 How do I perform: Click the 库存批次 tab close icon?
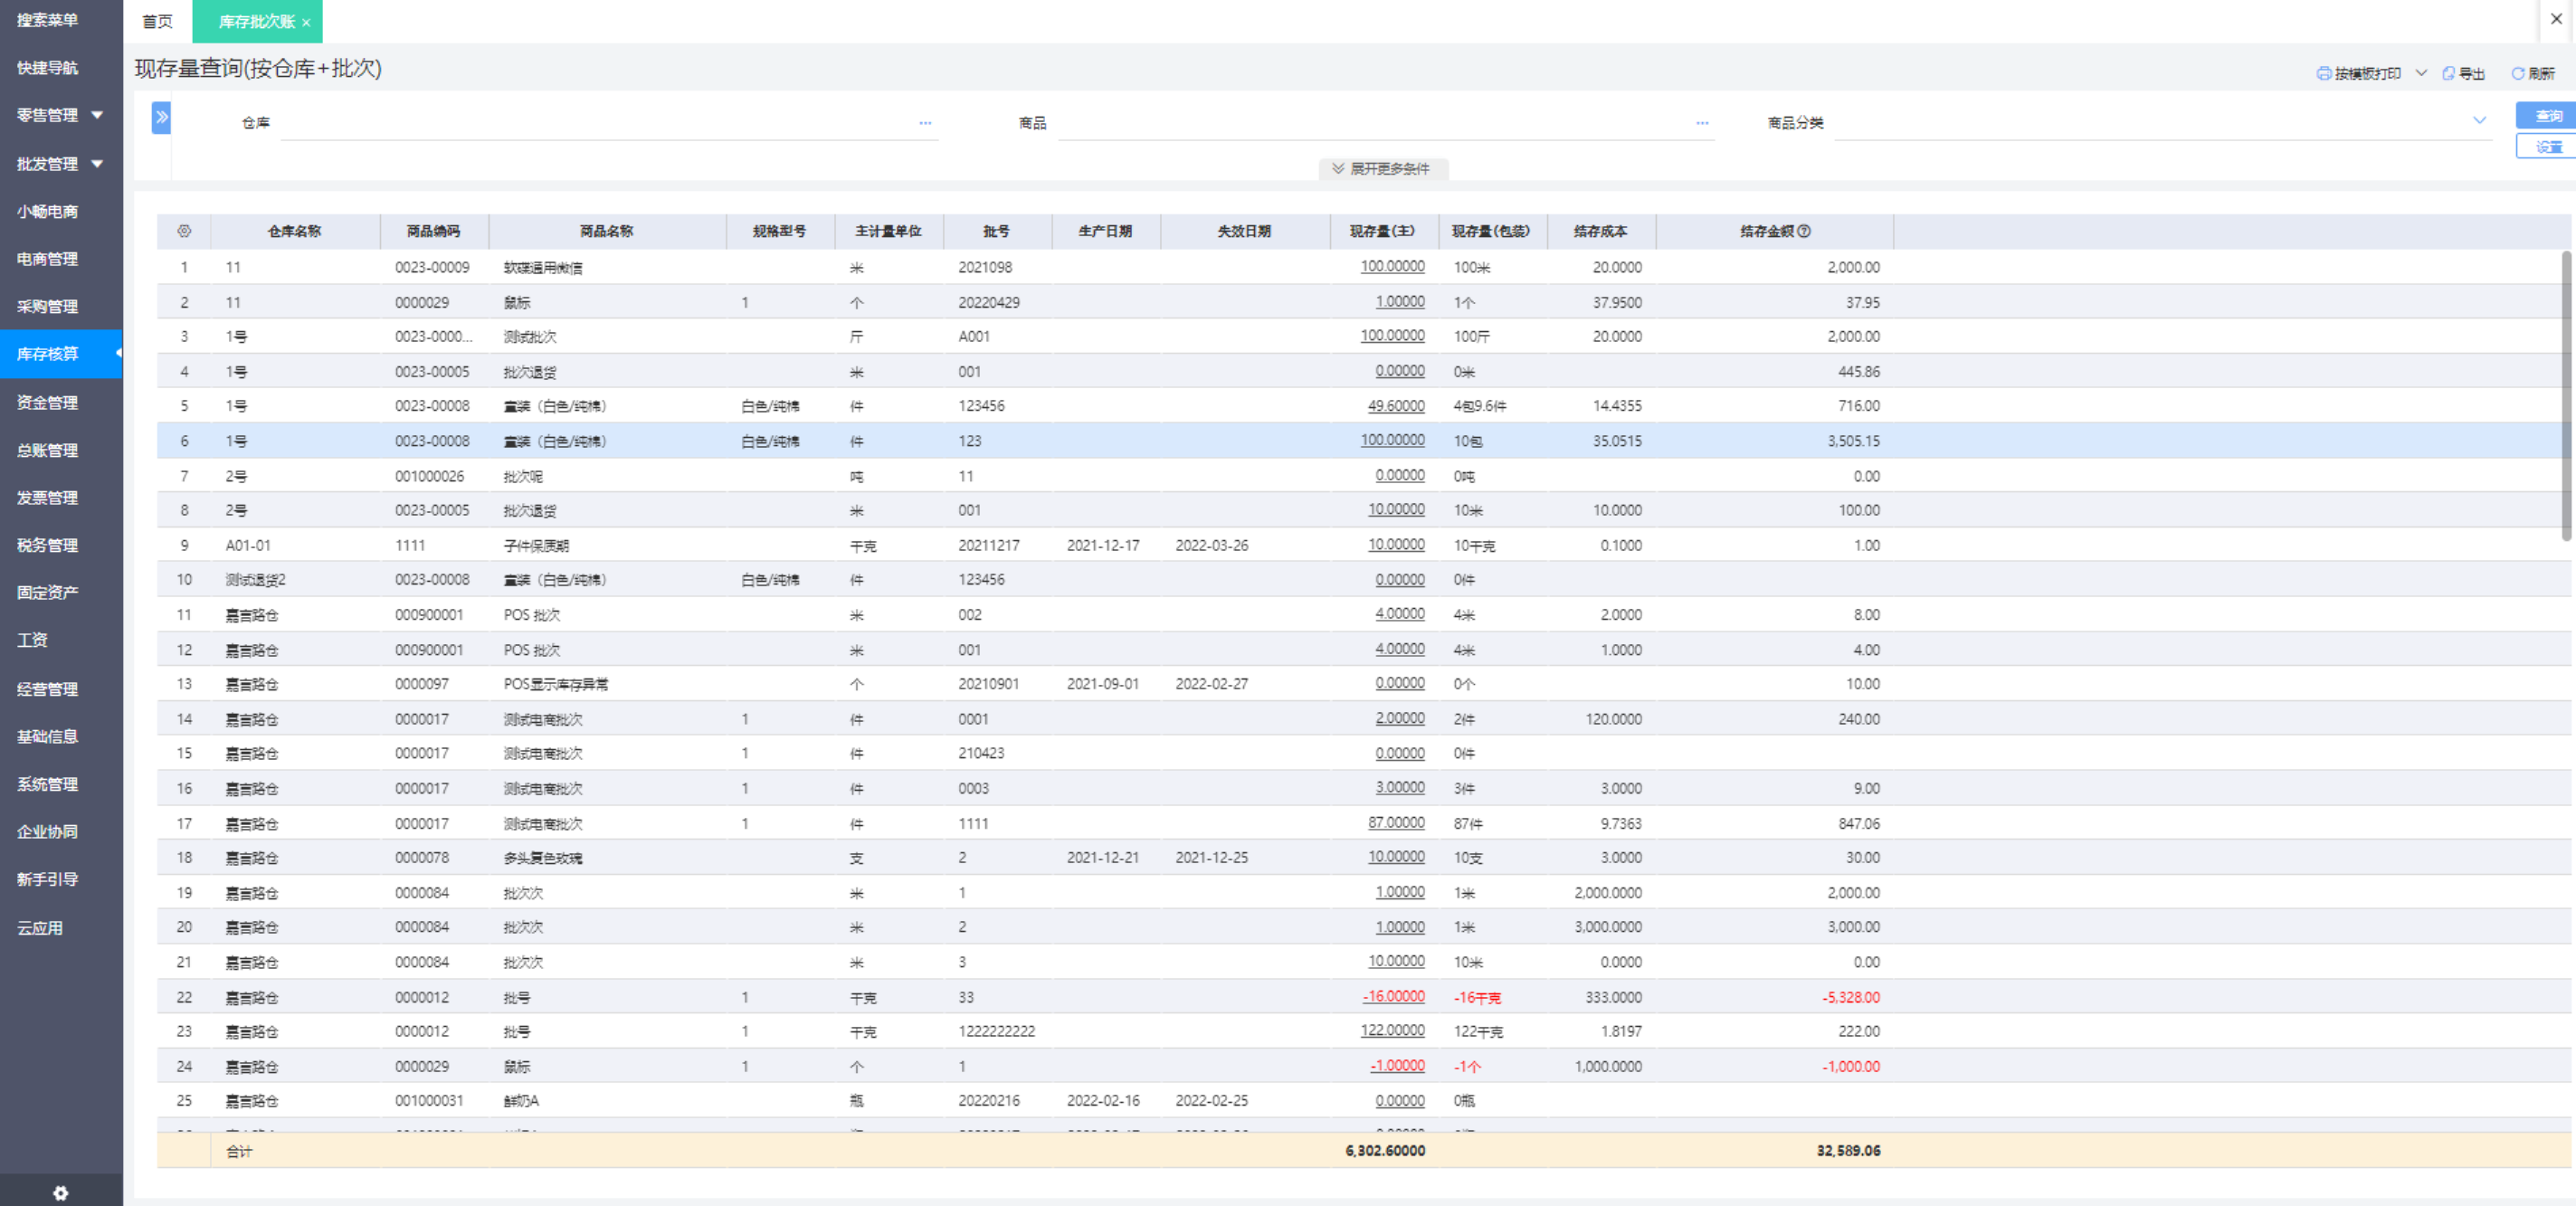tap(312, 22)
